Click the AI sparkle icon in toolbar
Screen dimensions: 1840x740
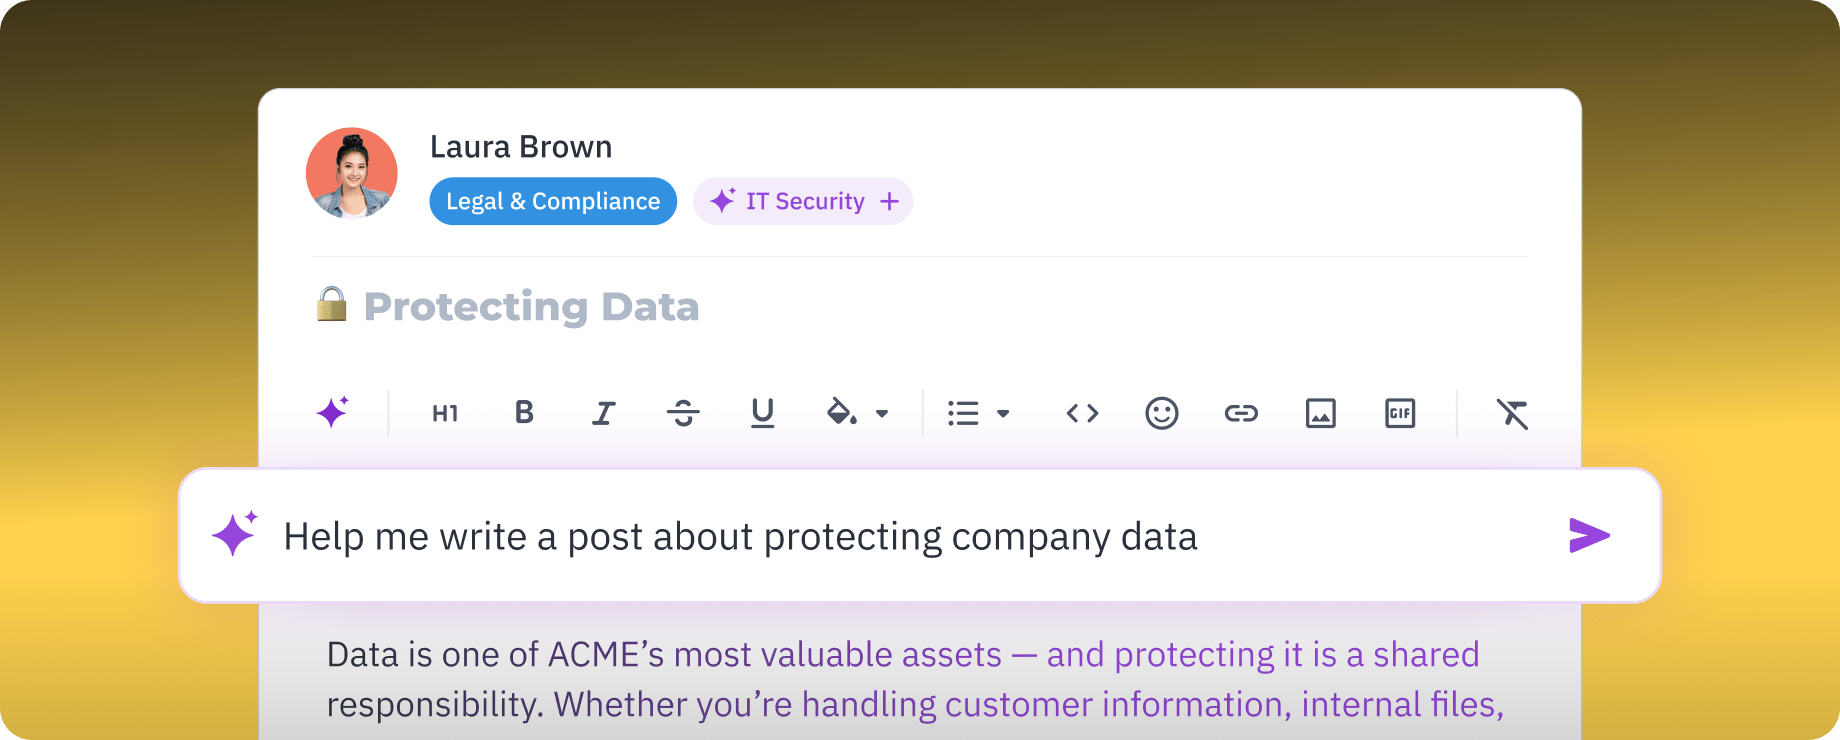(333, 412)
